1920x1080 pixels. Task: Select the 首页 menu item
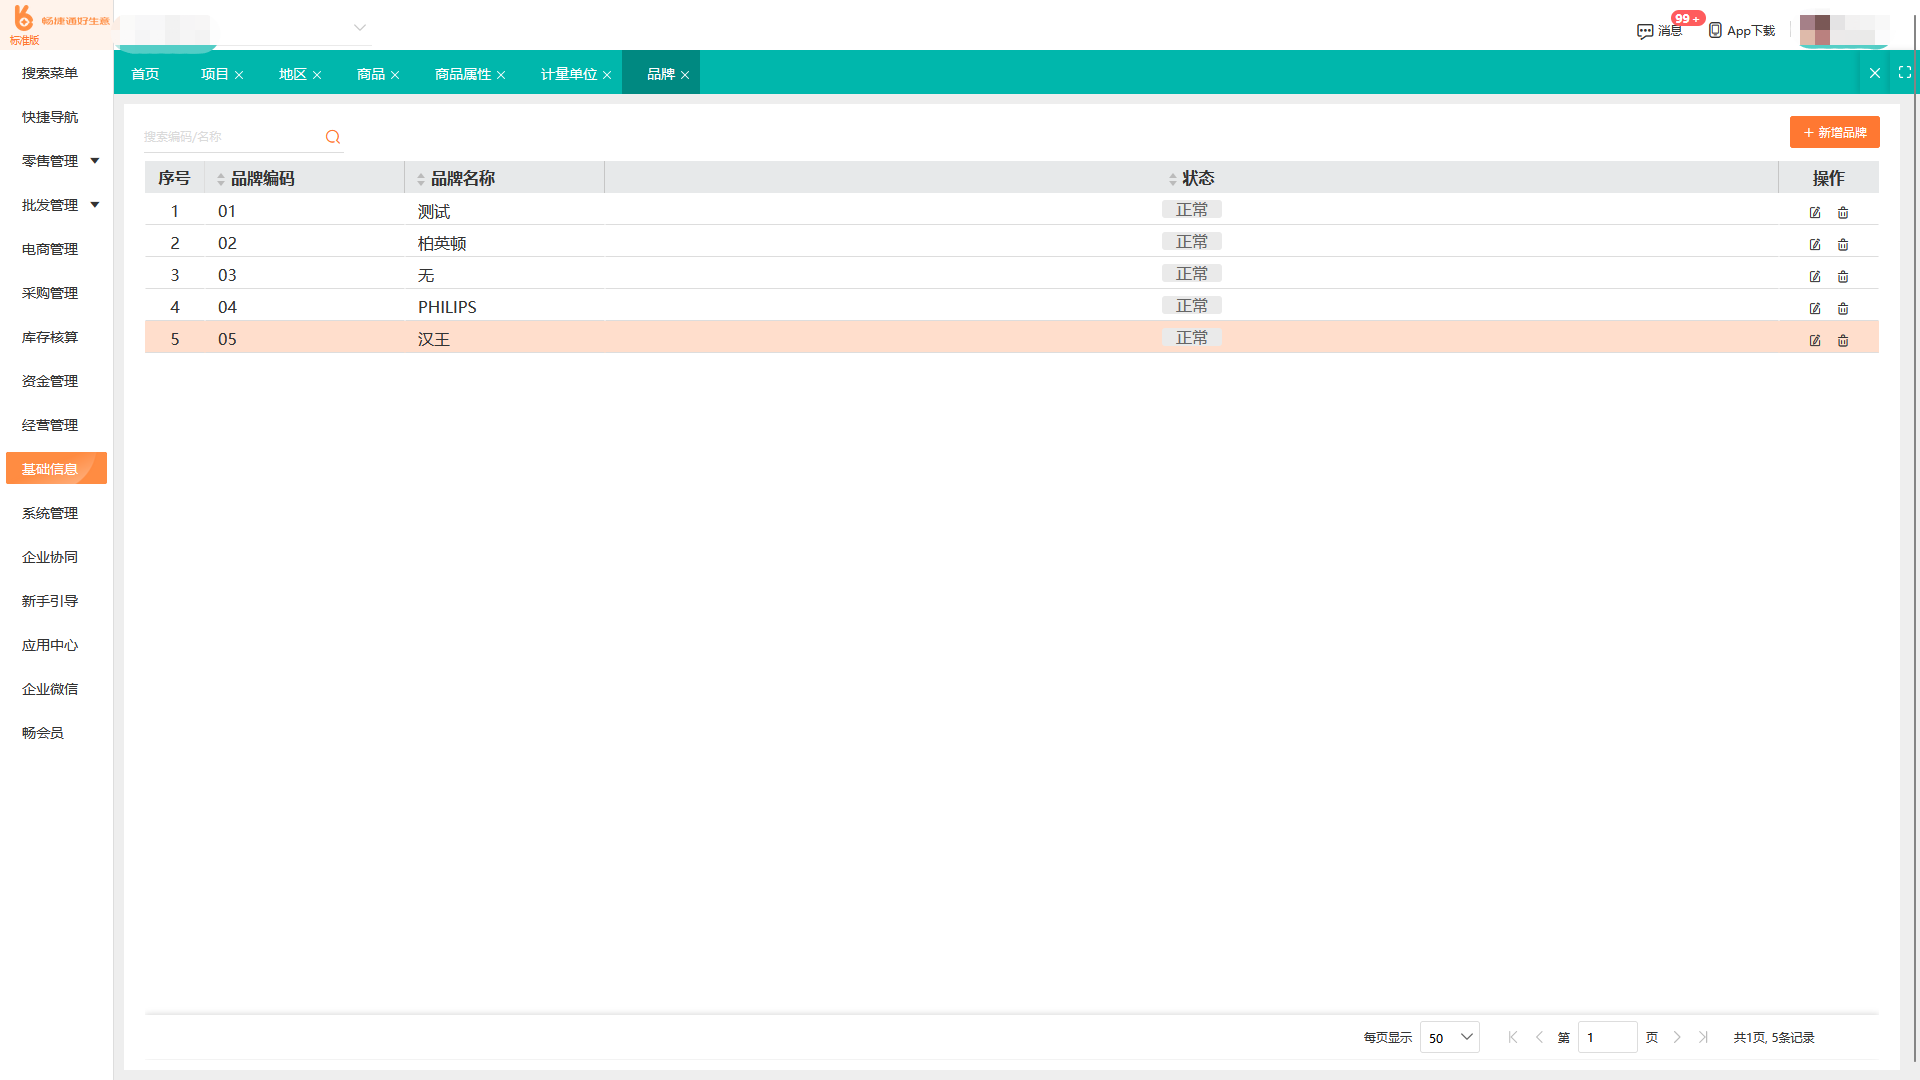coord(145,74)
